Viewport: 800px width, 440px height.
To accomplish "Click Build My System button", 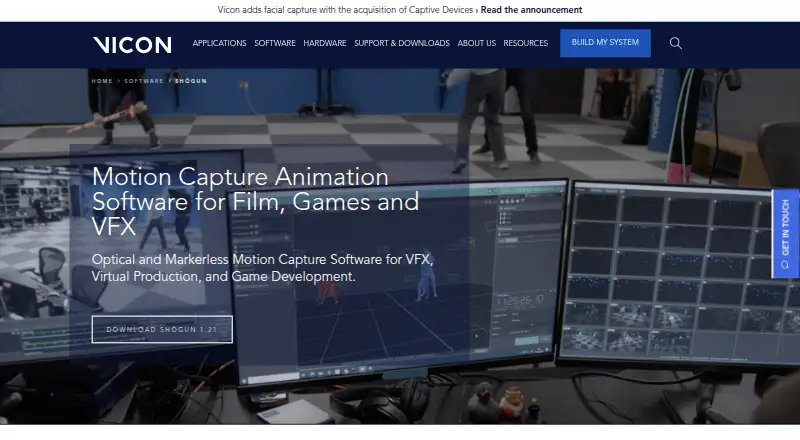I will pyautogui.click(x=605, y=43).
